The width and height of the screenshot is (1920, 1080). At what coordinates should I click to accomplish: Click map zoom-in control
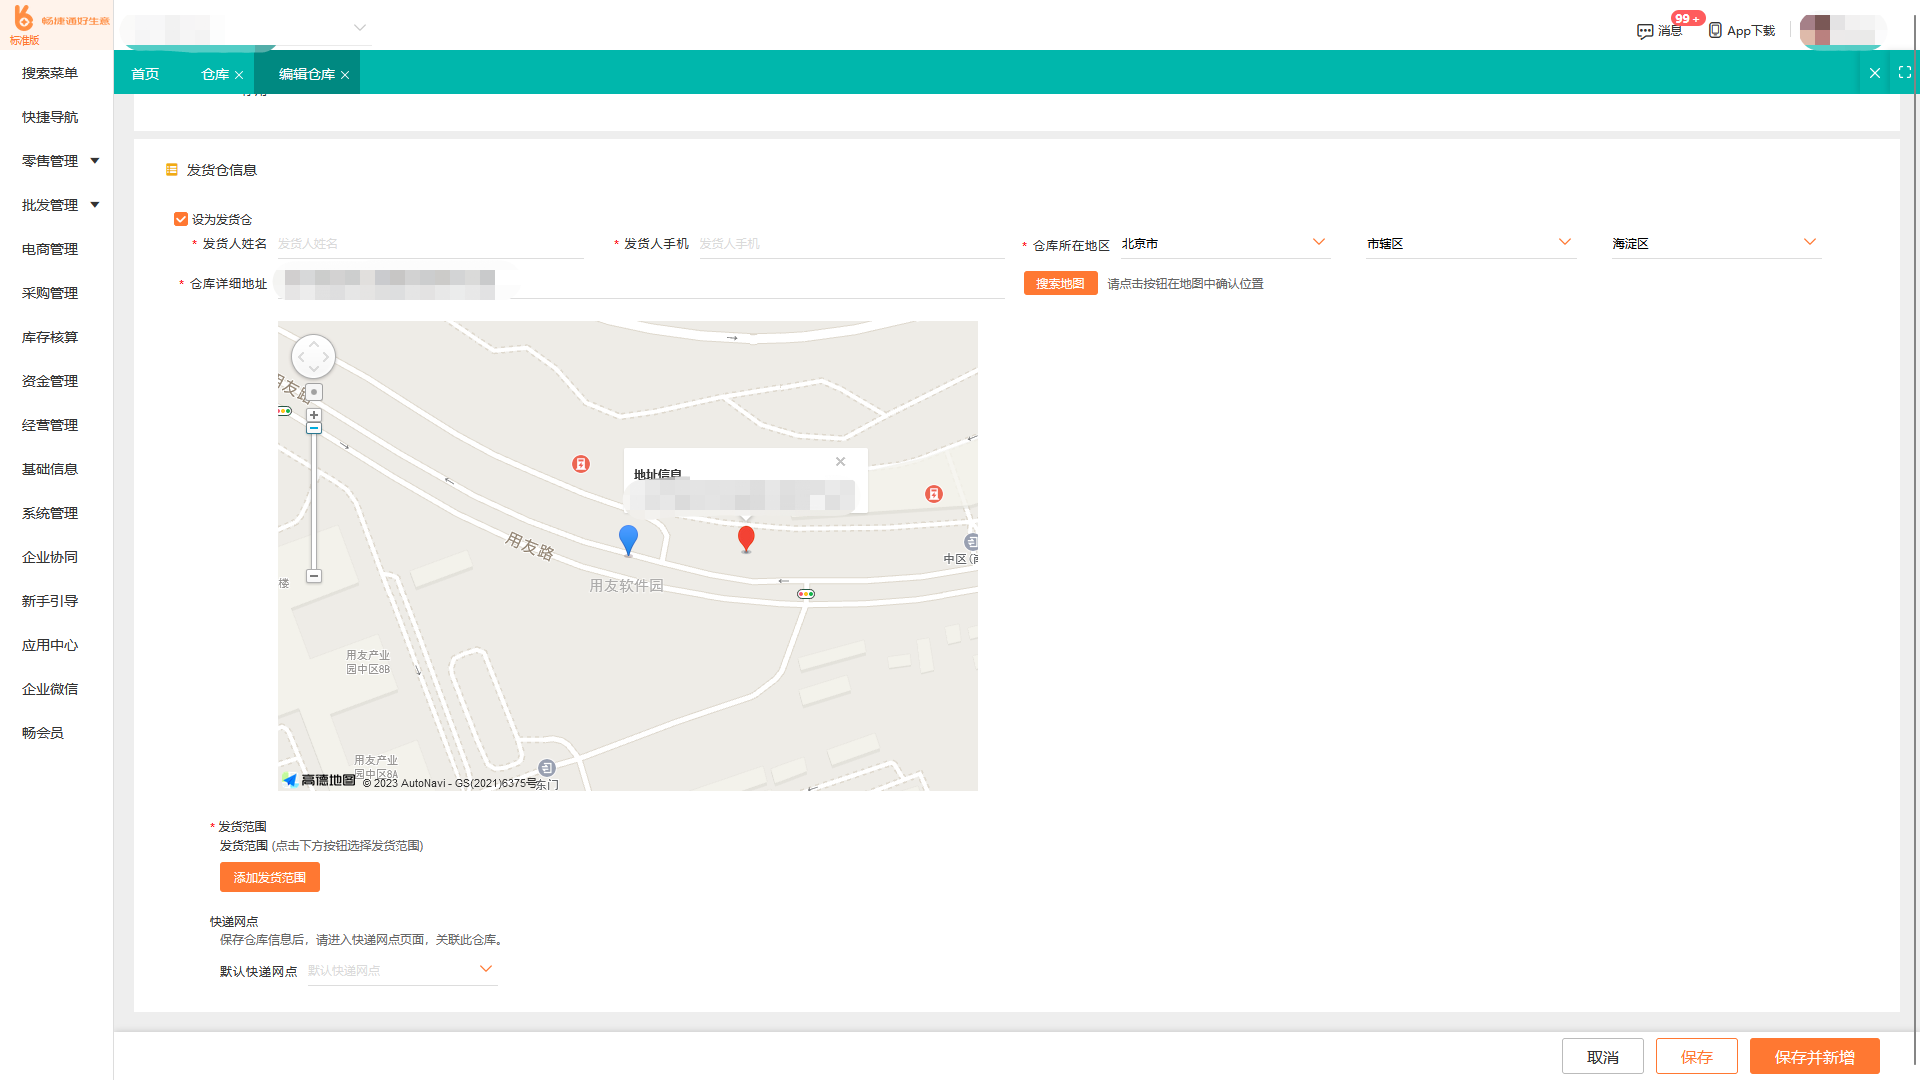314,414
